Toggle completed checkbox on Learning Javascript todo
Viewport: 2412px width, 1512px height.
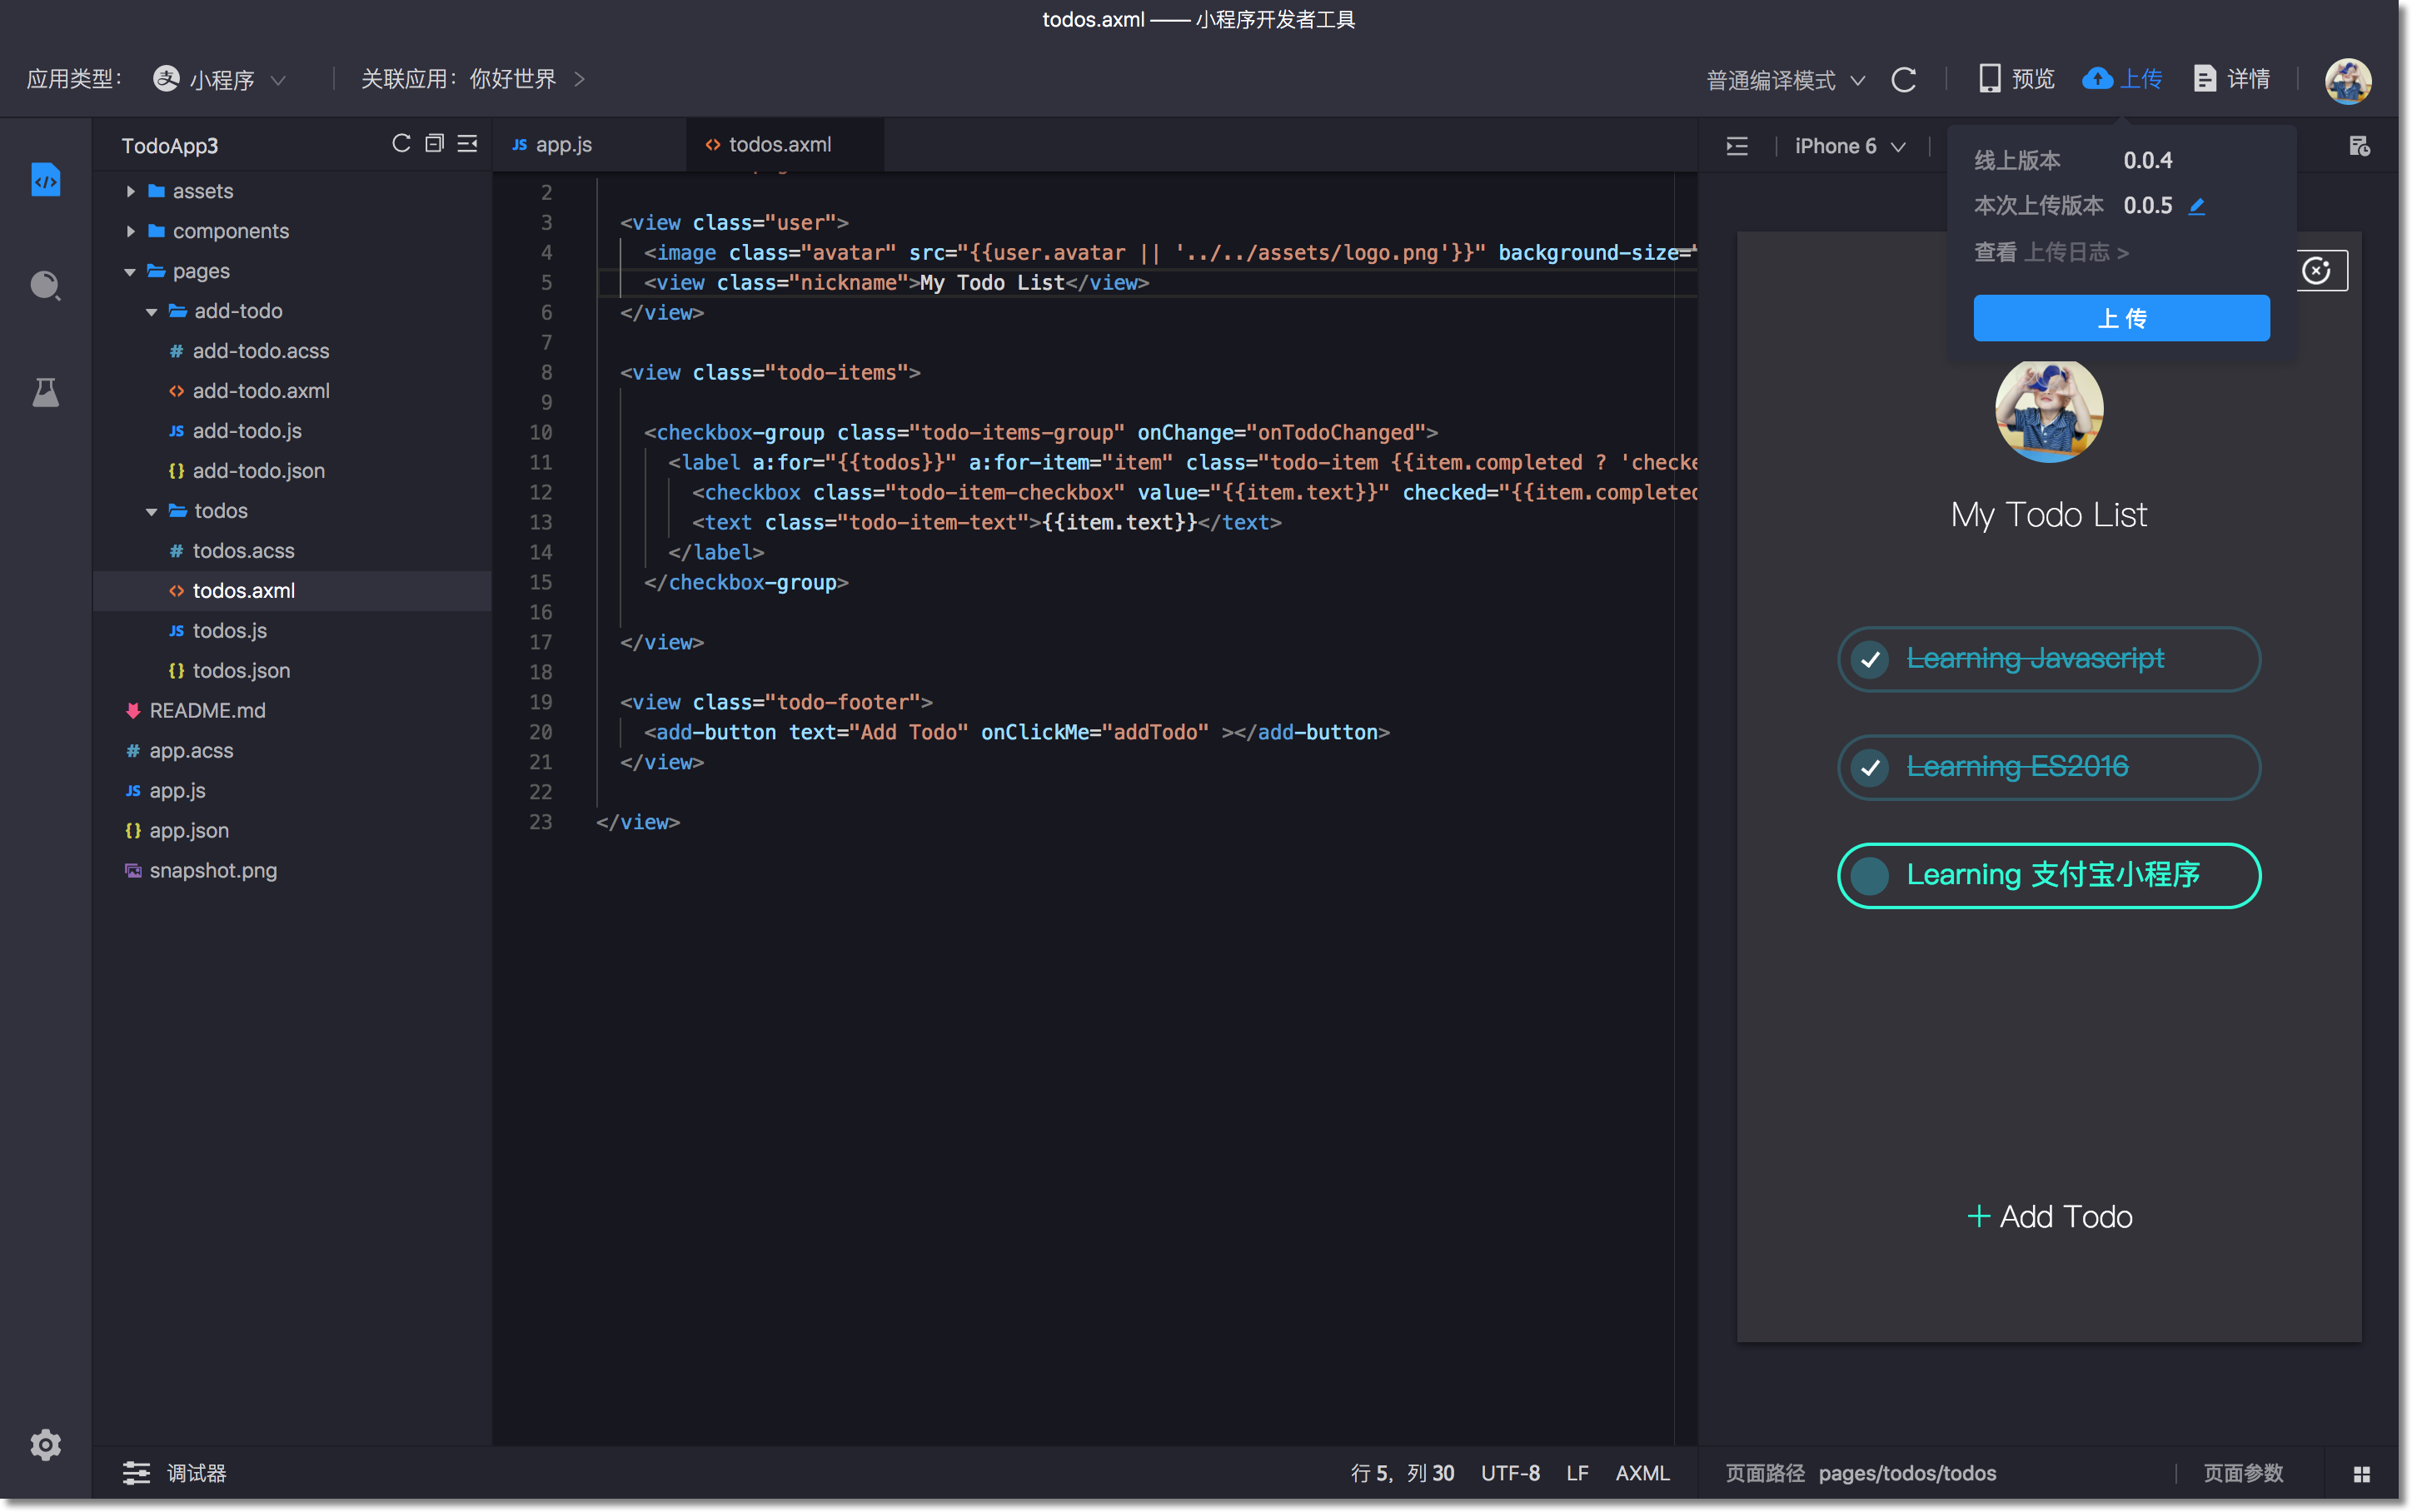tap(1872, 659)
